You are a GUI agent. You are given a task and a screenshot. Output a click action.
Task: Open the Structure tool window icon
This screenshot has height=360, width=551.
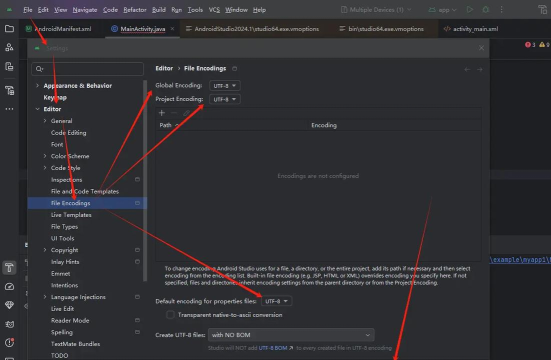(9, 47)
